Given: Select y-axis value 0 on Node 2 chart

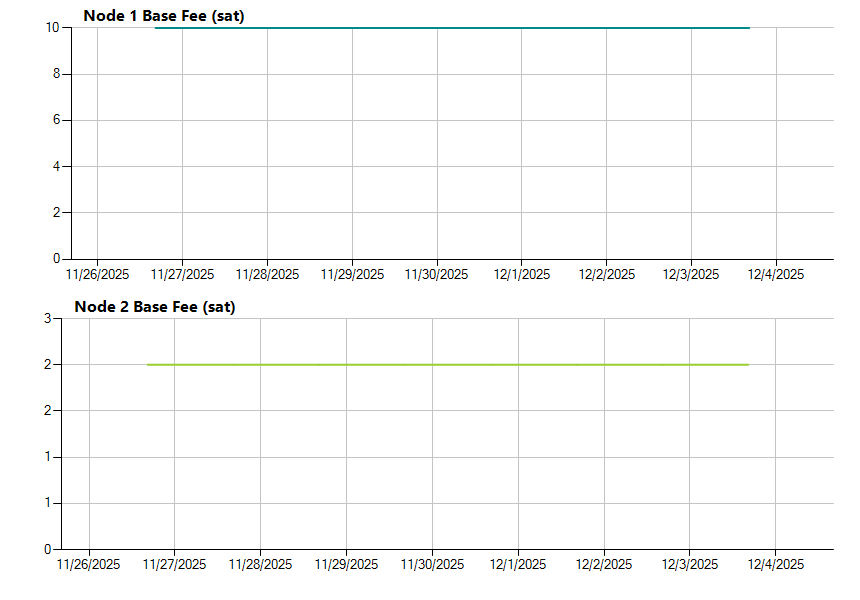Looking at the screenshot, I should pos(47,549).
